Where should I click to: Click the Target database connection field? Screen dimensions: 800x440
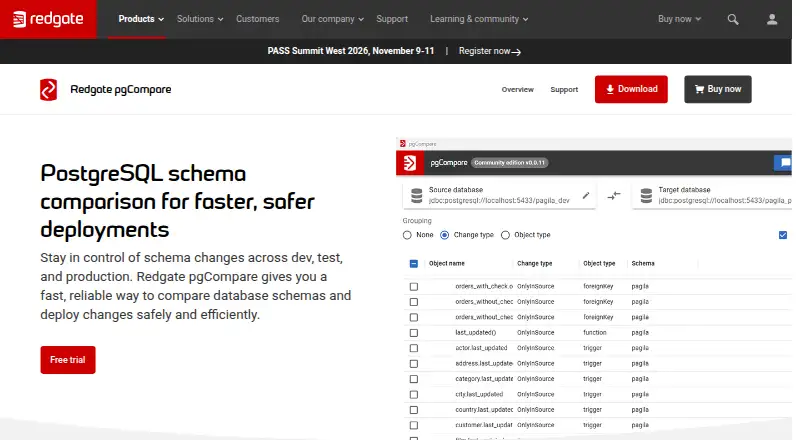coord(712,195)
